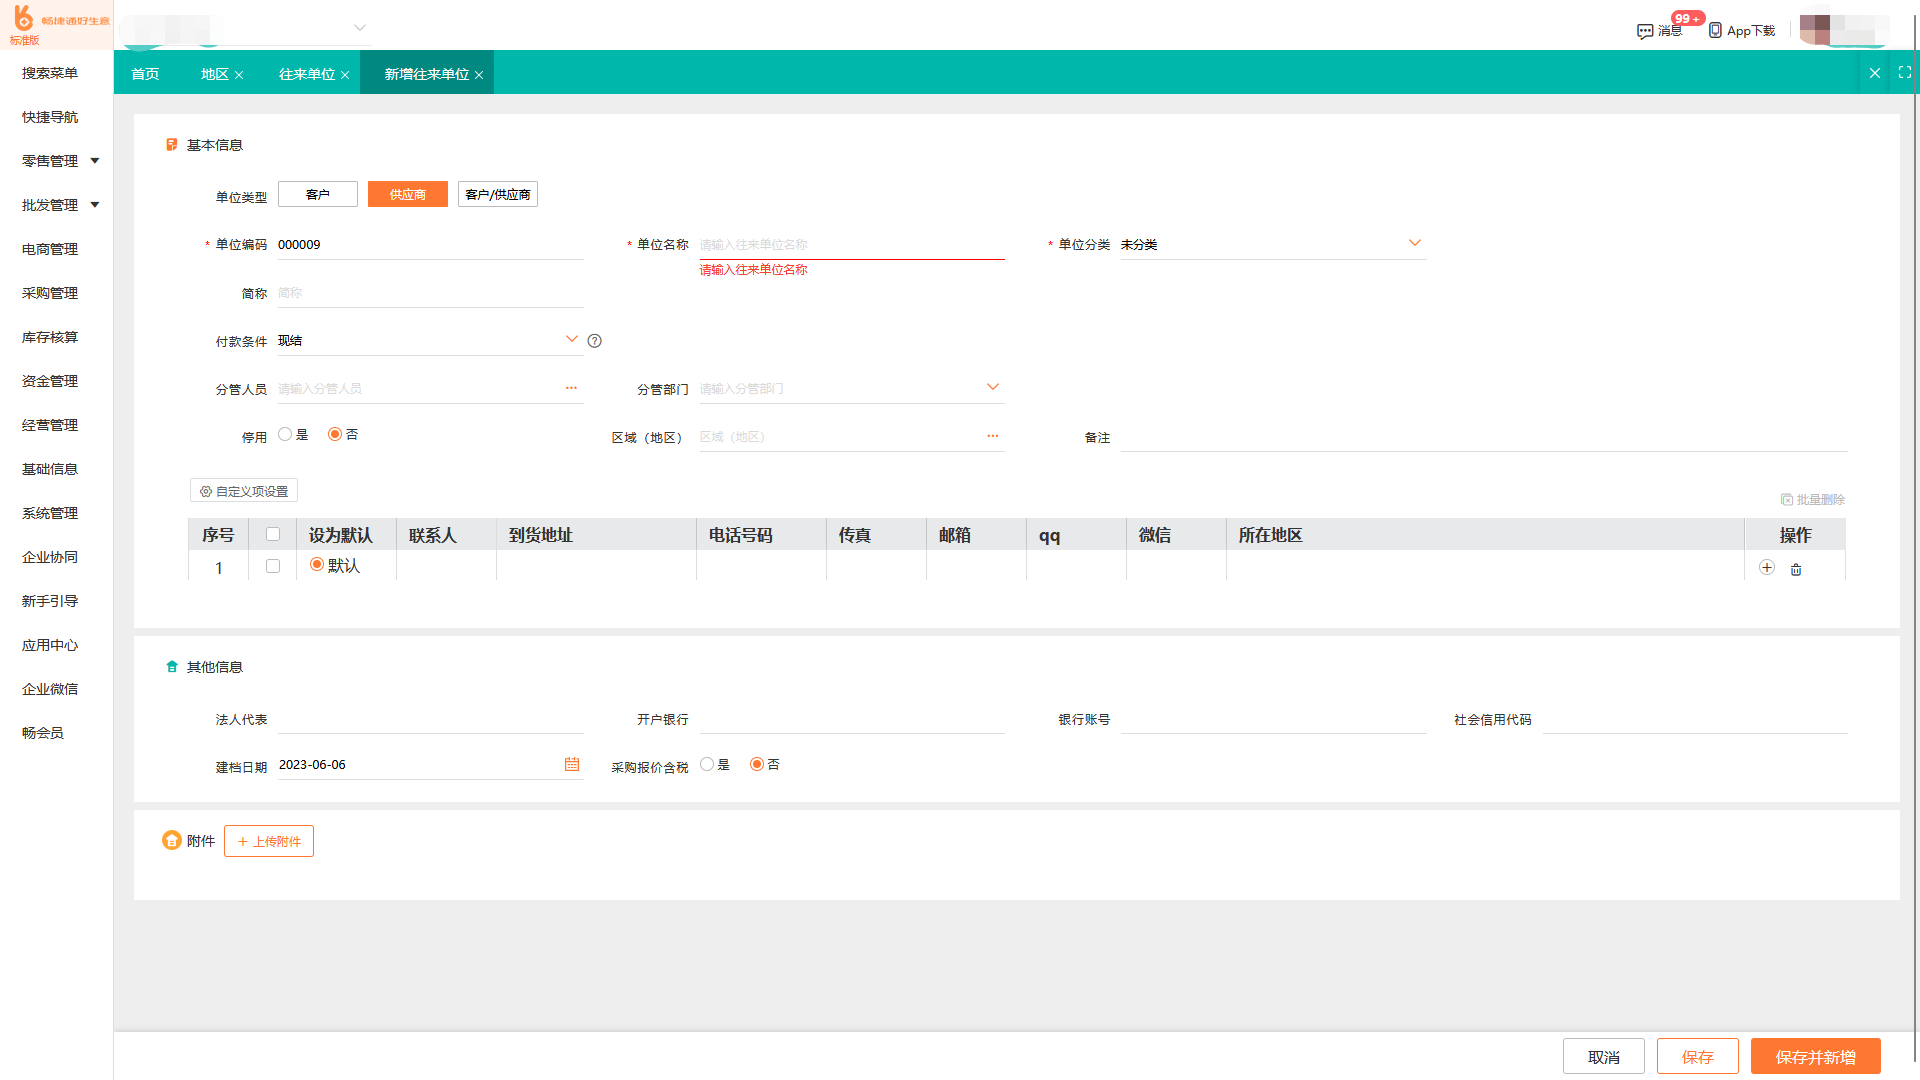The height and width of the screenshot is (1080, 1920).
Task: Select the 默认 checkbox in row 1
Action: [273, 566]
